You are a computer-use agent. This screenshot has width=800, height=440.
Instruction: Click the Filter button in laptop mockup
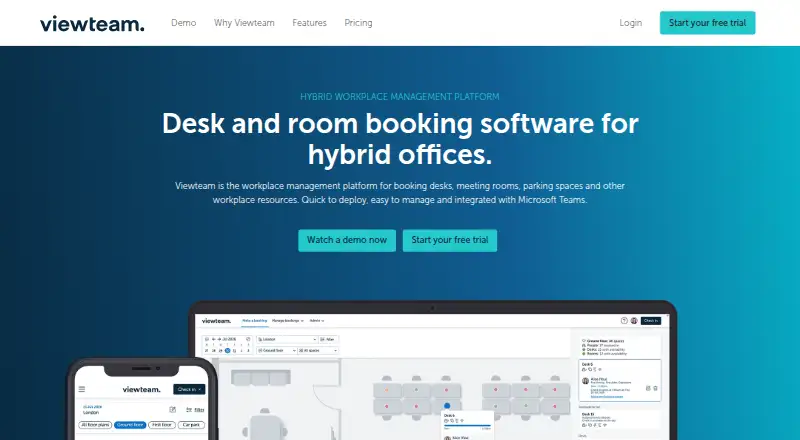[x=329, y=339]
